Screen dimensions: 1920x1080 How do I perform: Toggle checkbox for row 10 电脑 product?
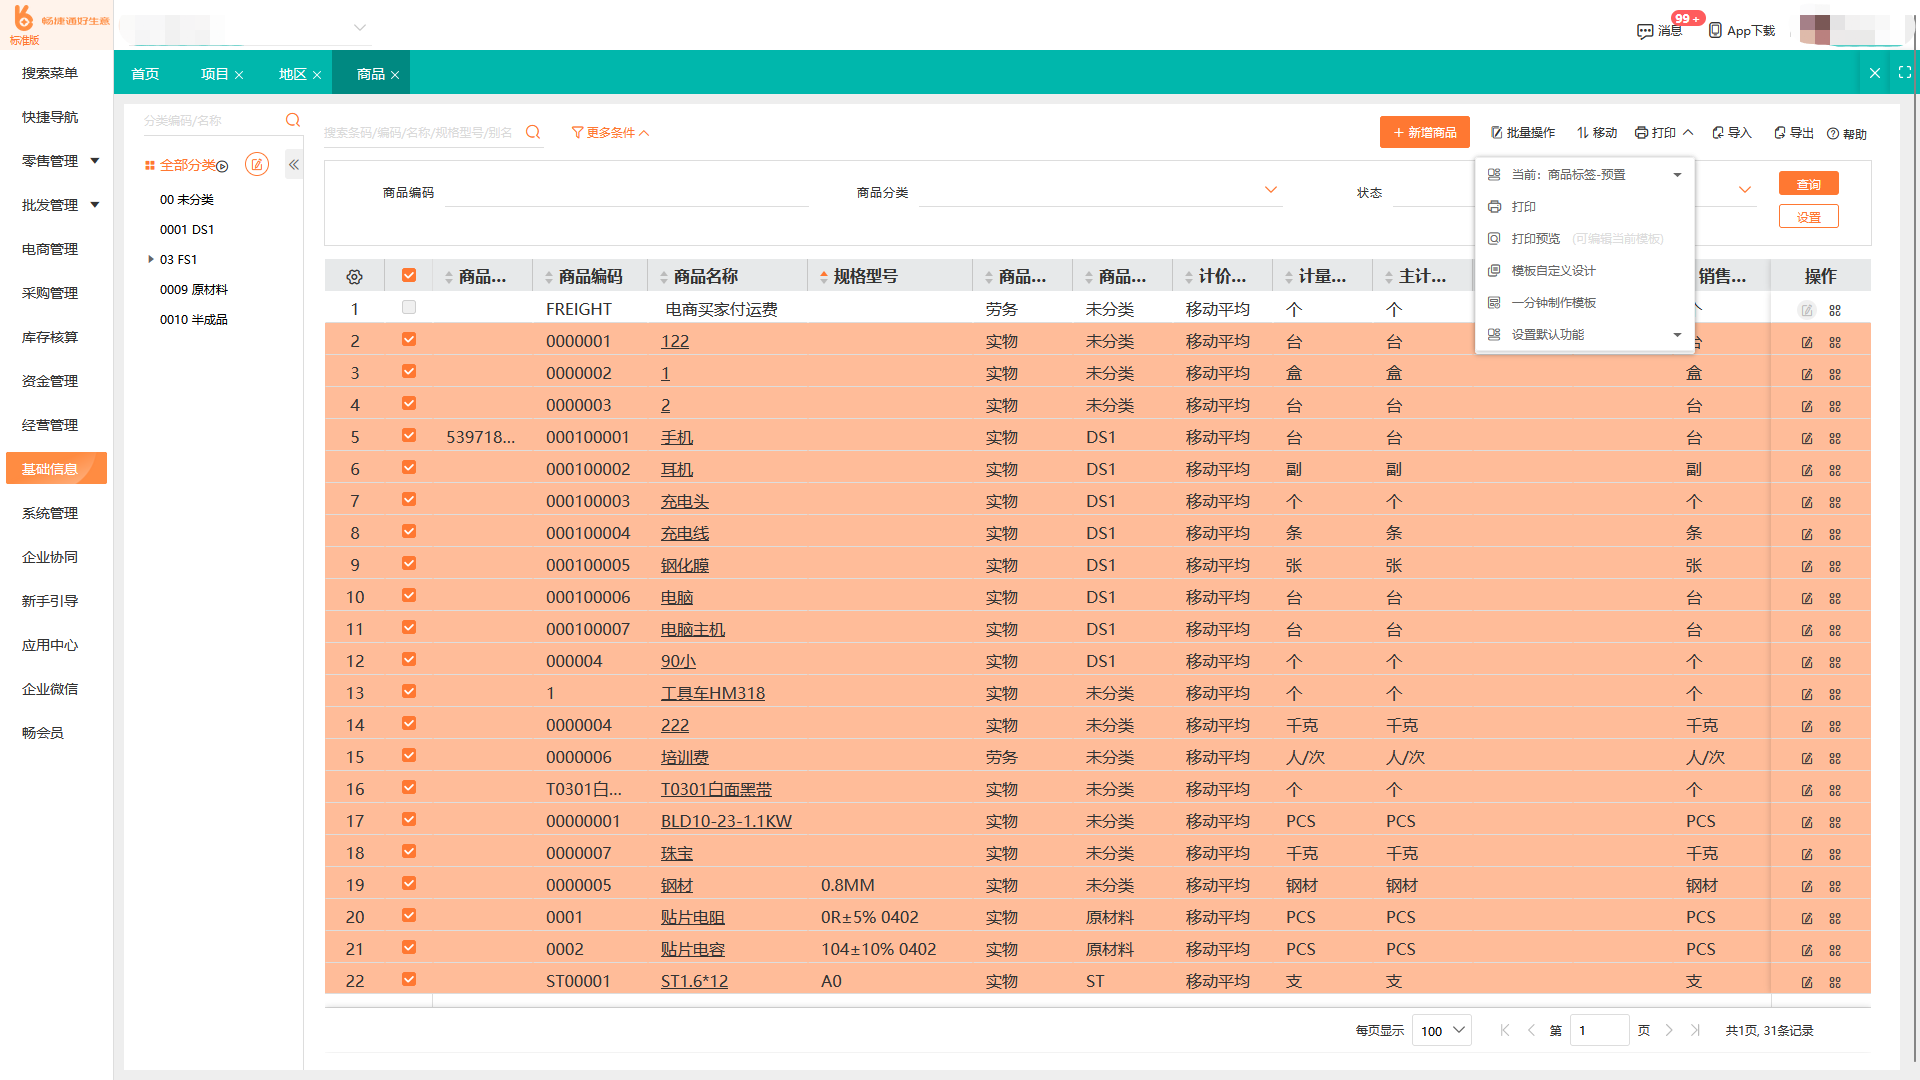pyautogui.click(x=410, y=596)
